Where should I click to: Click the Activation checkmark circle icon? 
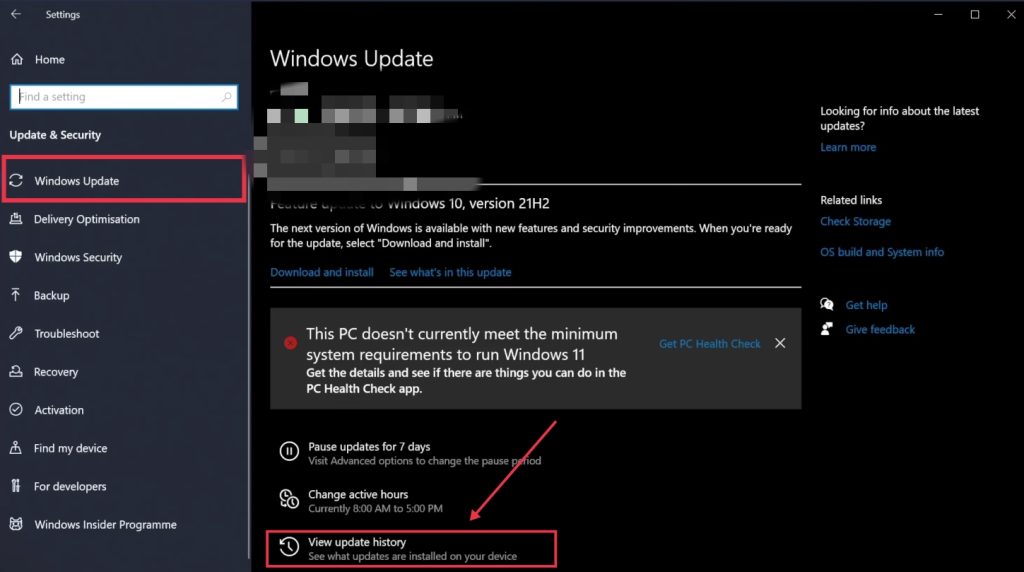(16, 409)
